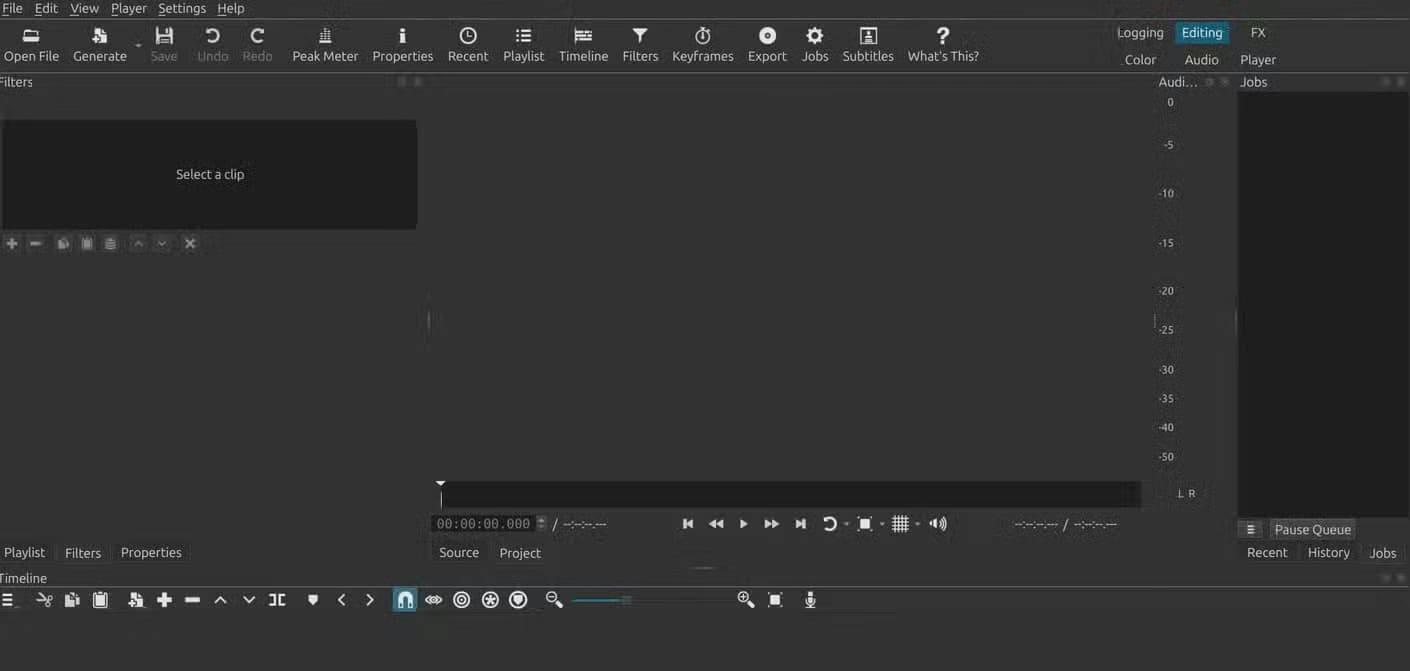
Task: Toggle the player volume speaker icon
Action: pyautogui.click(x=937, y=524)
